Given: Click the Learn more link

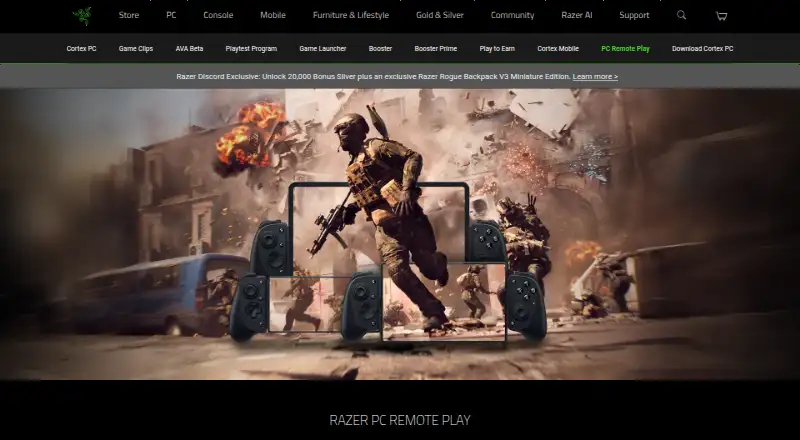Looking at the screenshot, I should 595,77.
